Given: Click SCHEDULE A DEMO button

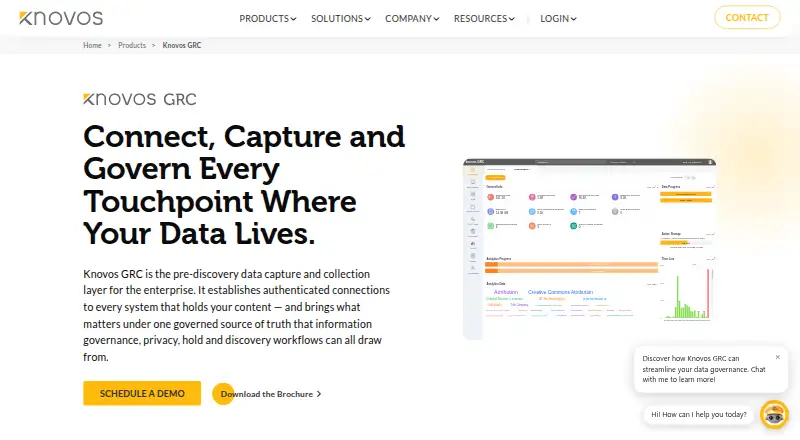Looking at the screenshot, I should 142,394.
